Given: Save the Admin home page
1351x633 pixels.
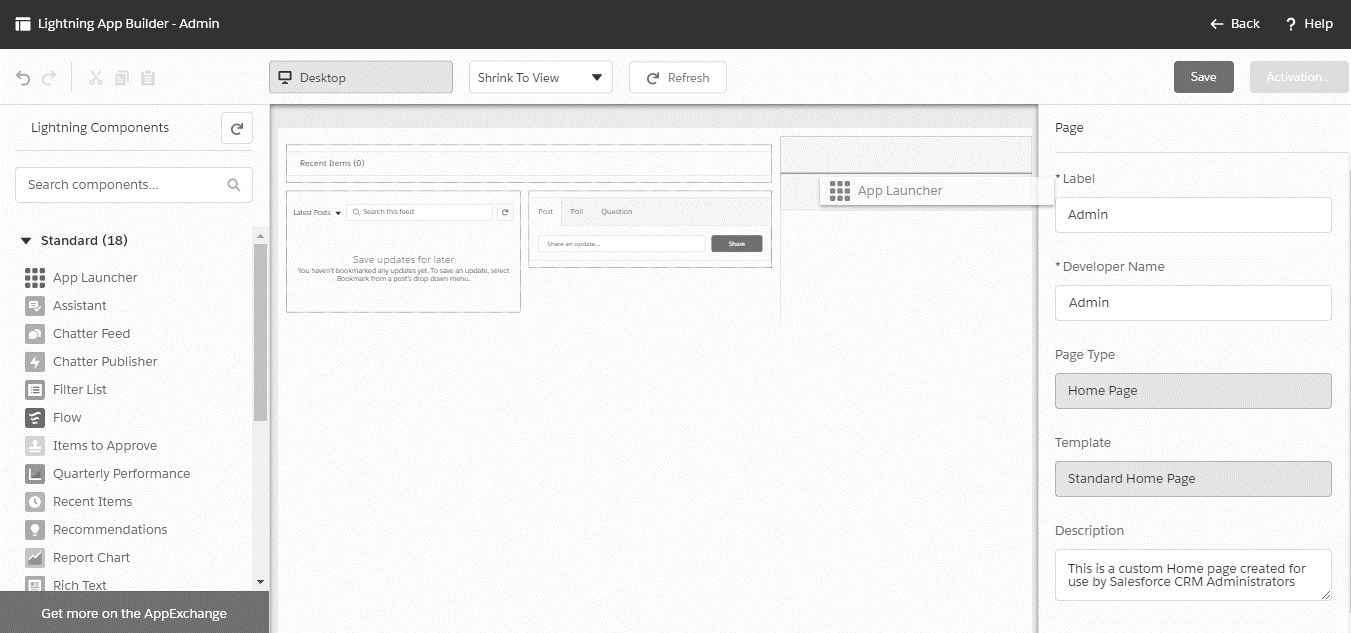Looking at the screenshot, I should [1203, 77].
